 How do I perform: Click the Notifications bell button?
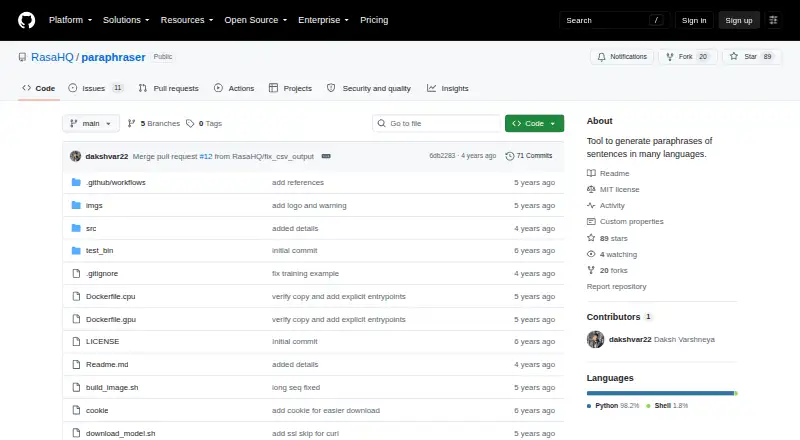click(x=622, y=57)
